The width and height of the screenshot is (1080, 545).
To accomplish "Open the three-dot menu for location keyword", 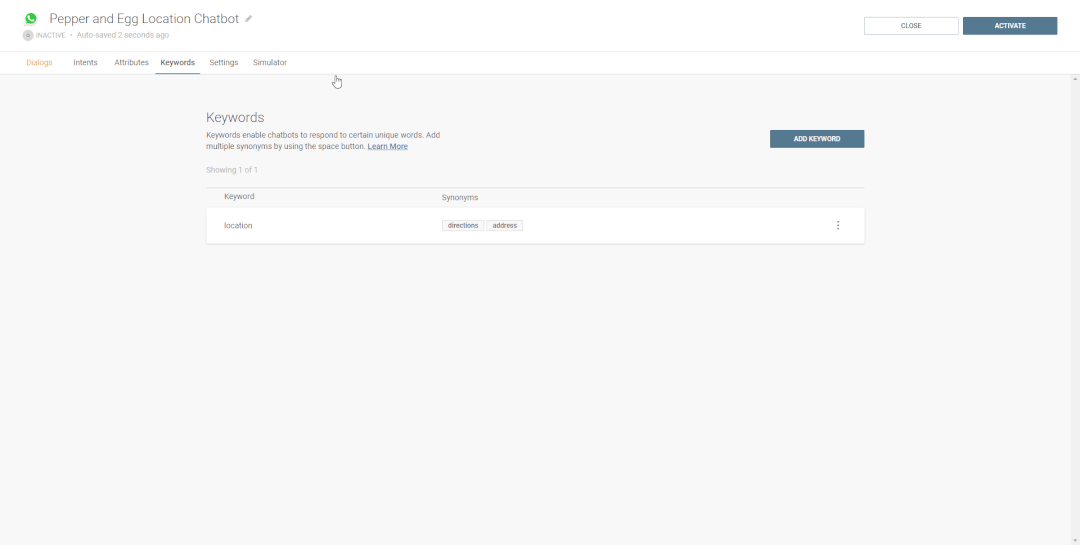I will tap(837, 226).
